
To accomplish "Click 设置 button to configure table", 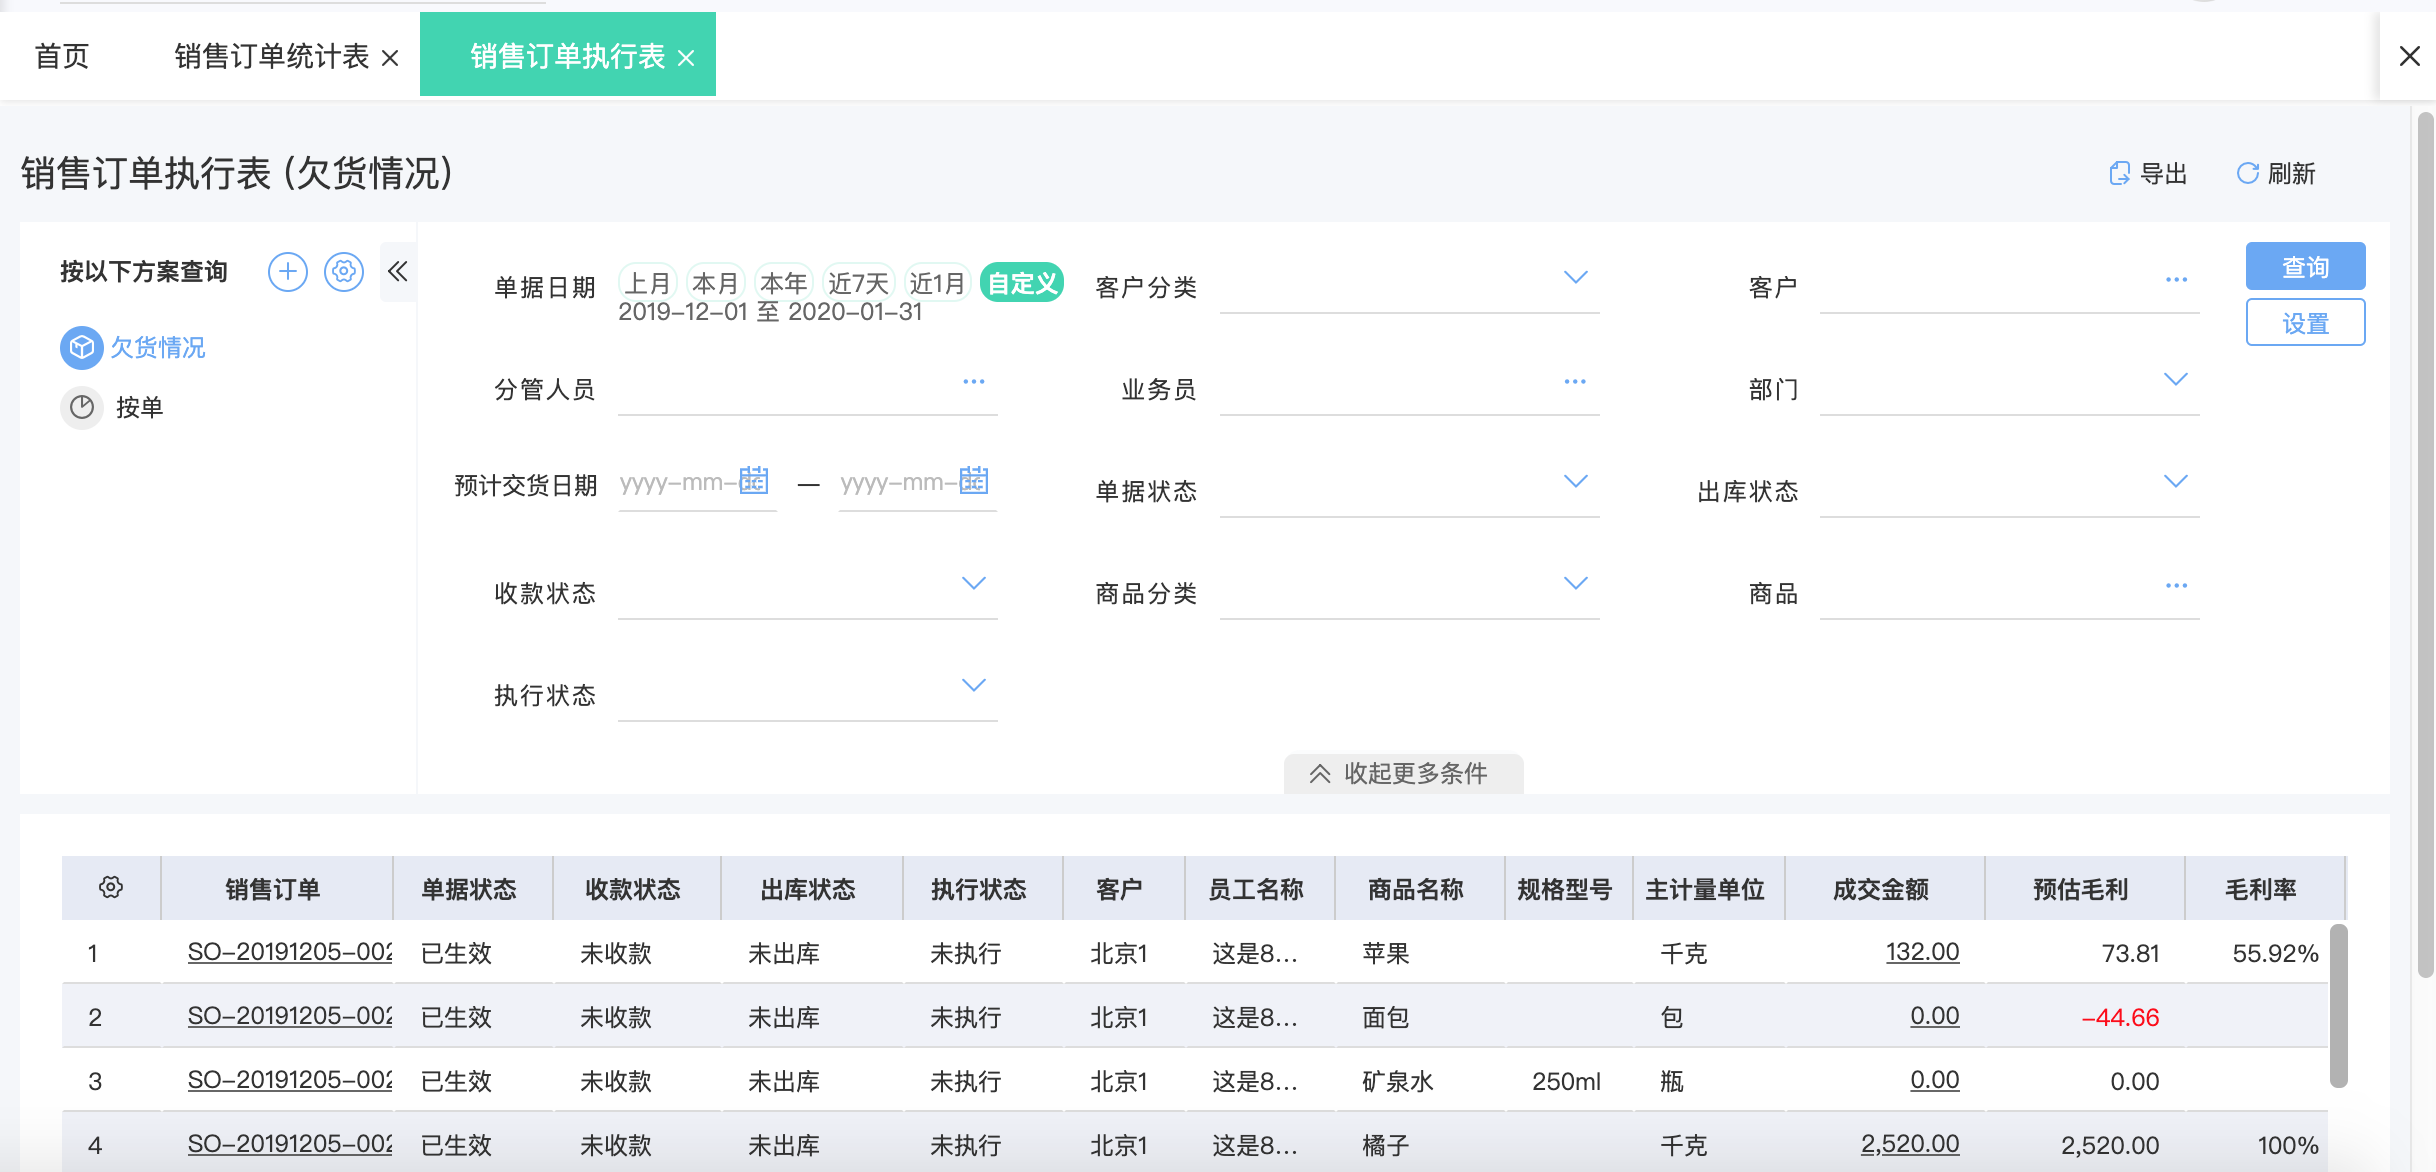I will click(x=2307, y=323).
